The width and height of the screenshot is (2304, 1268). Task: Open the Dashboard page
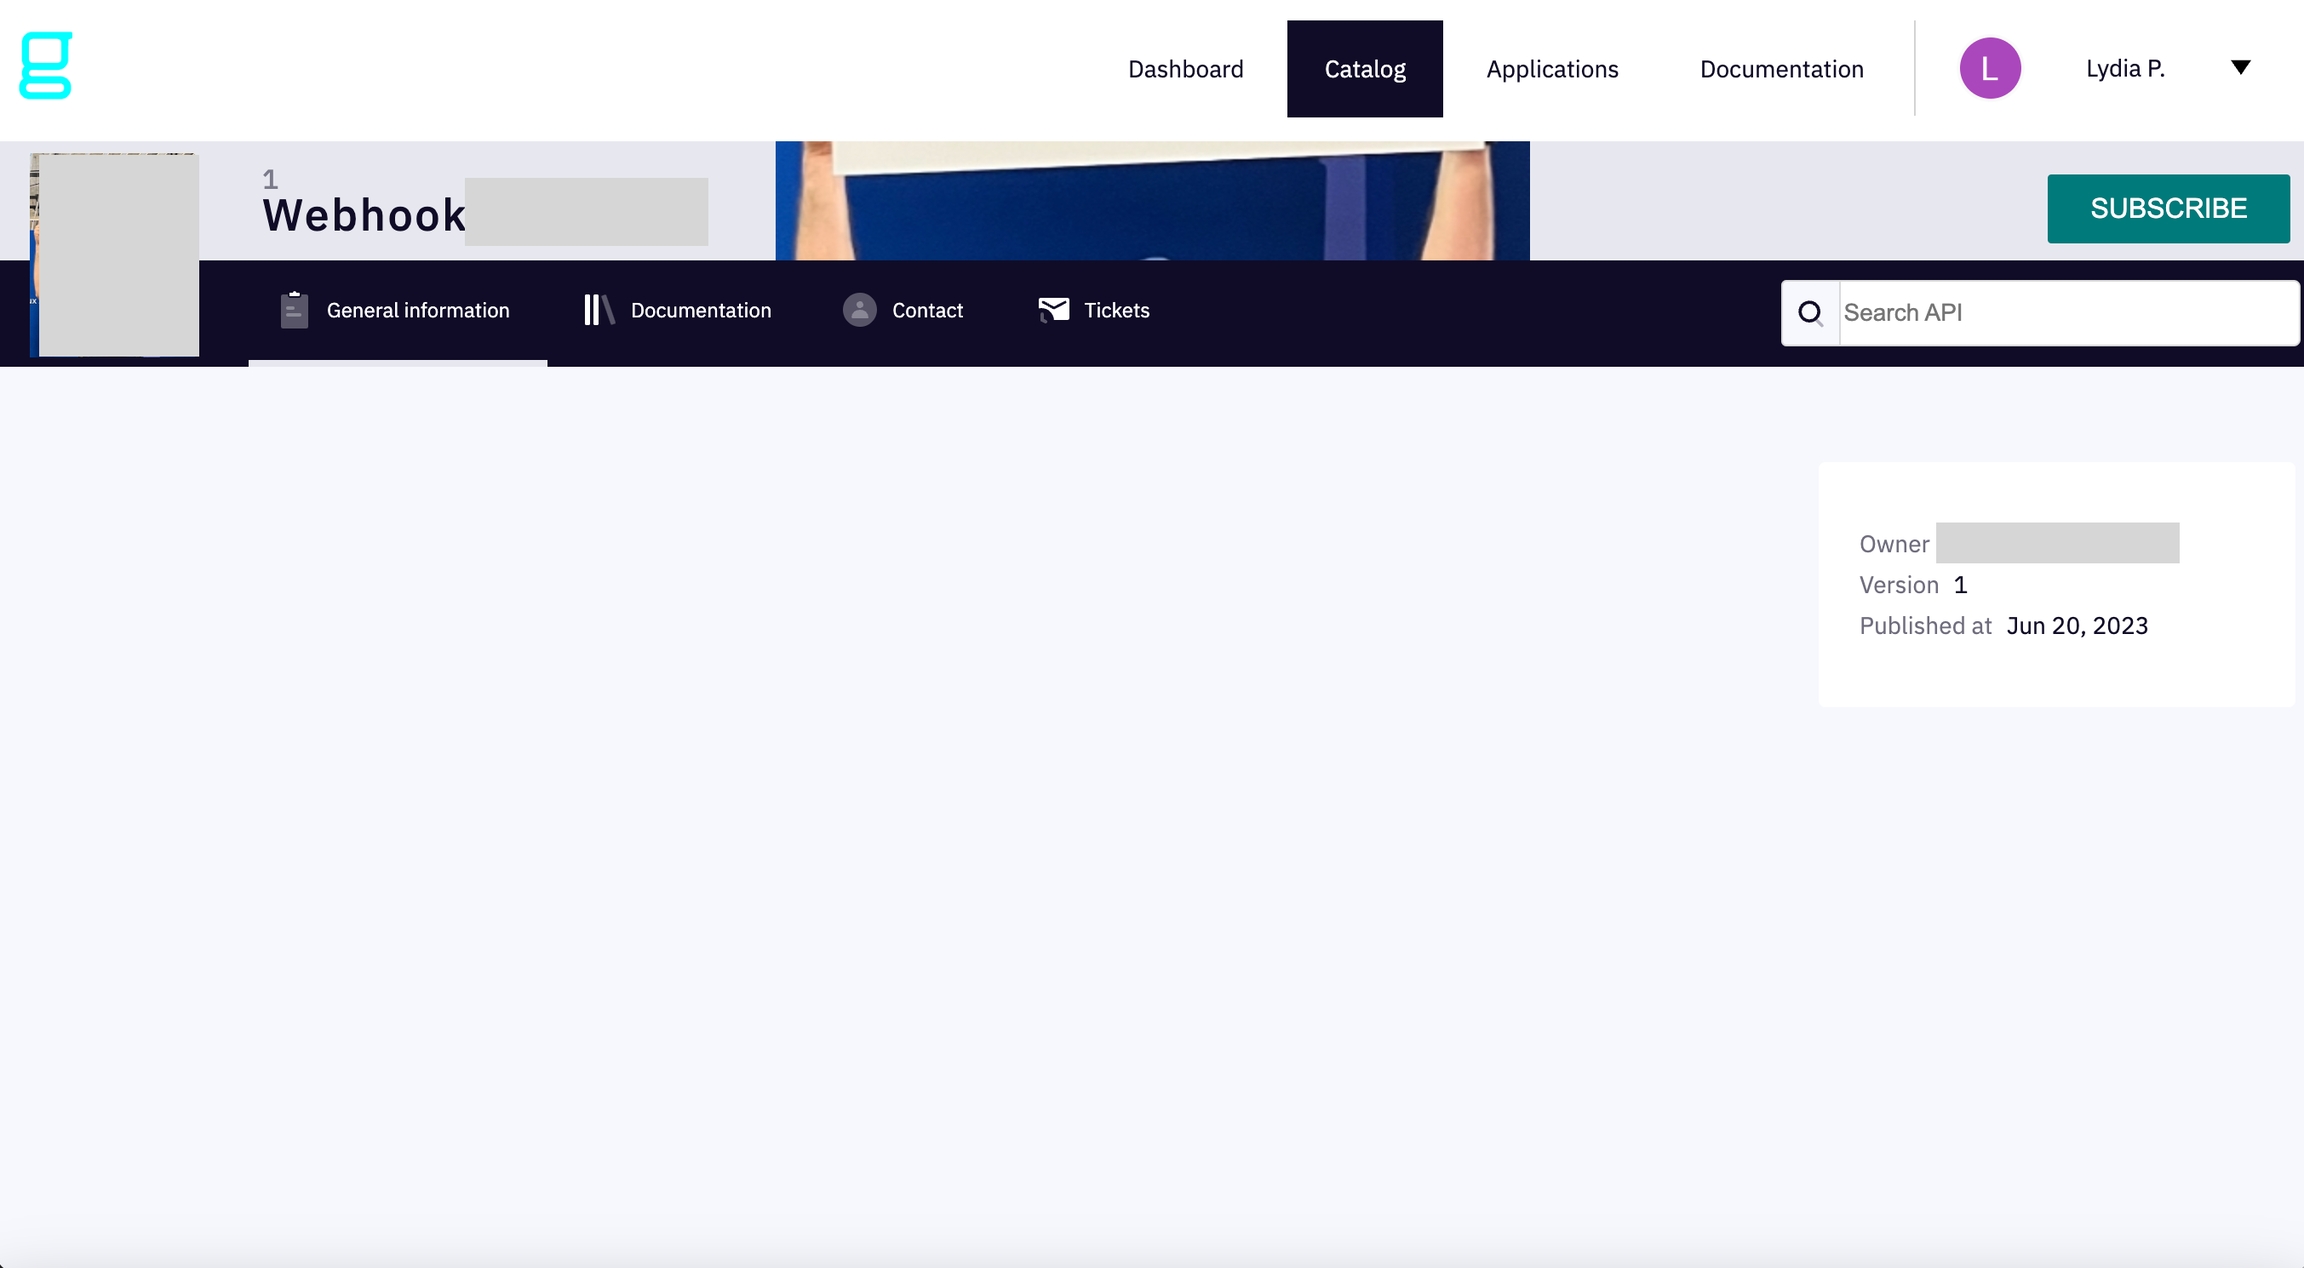(x=1185, y=69)
